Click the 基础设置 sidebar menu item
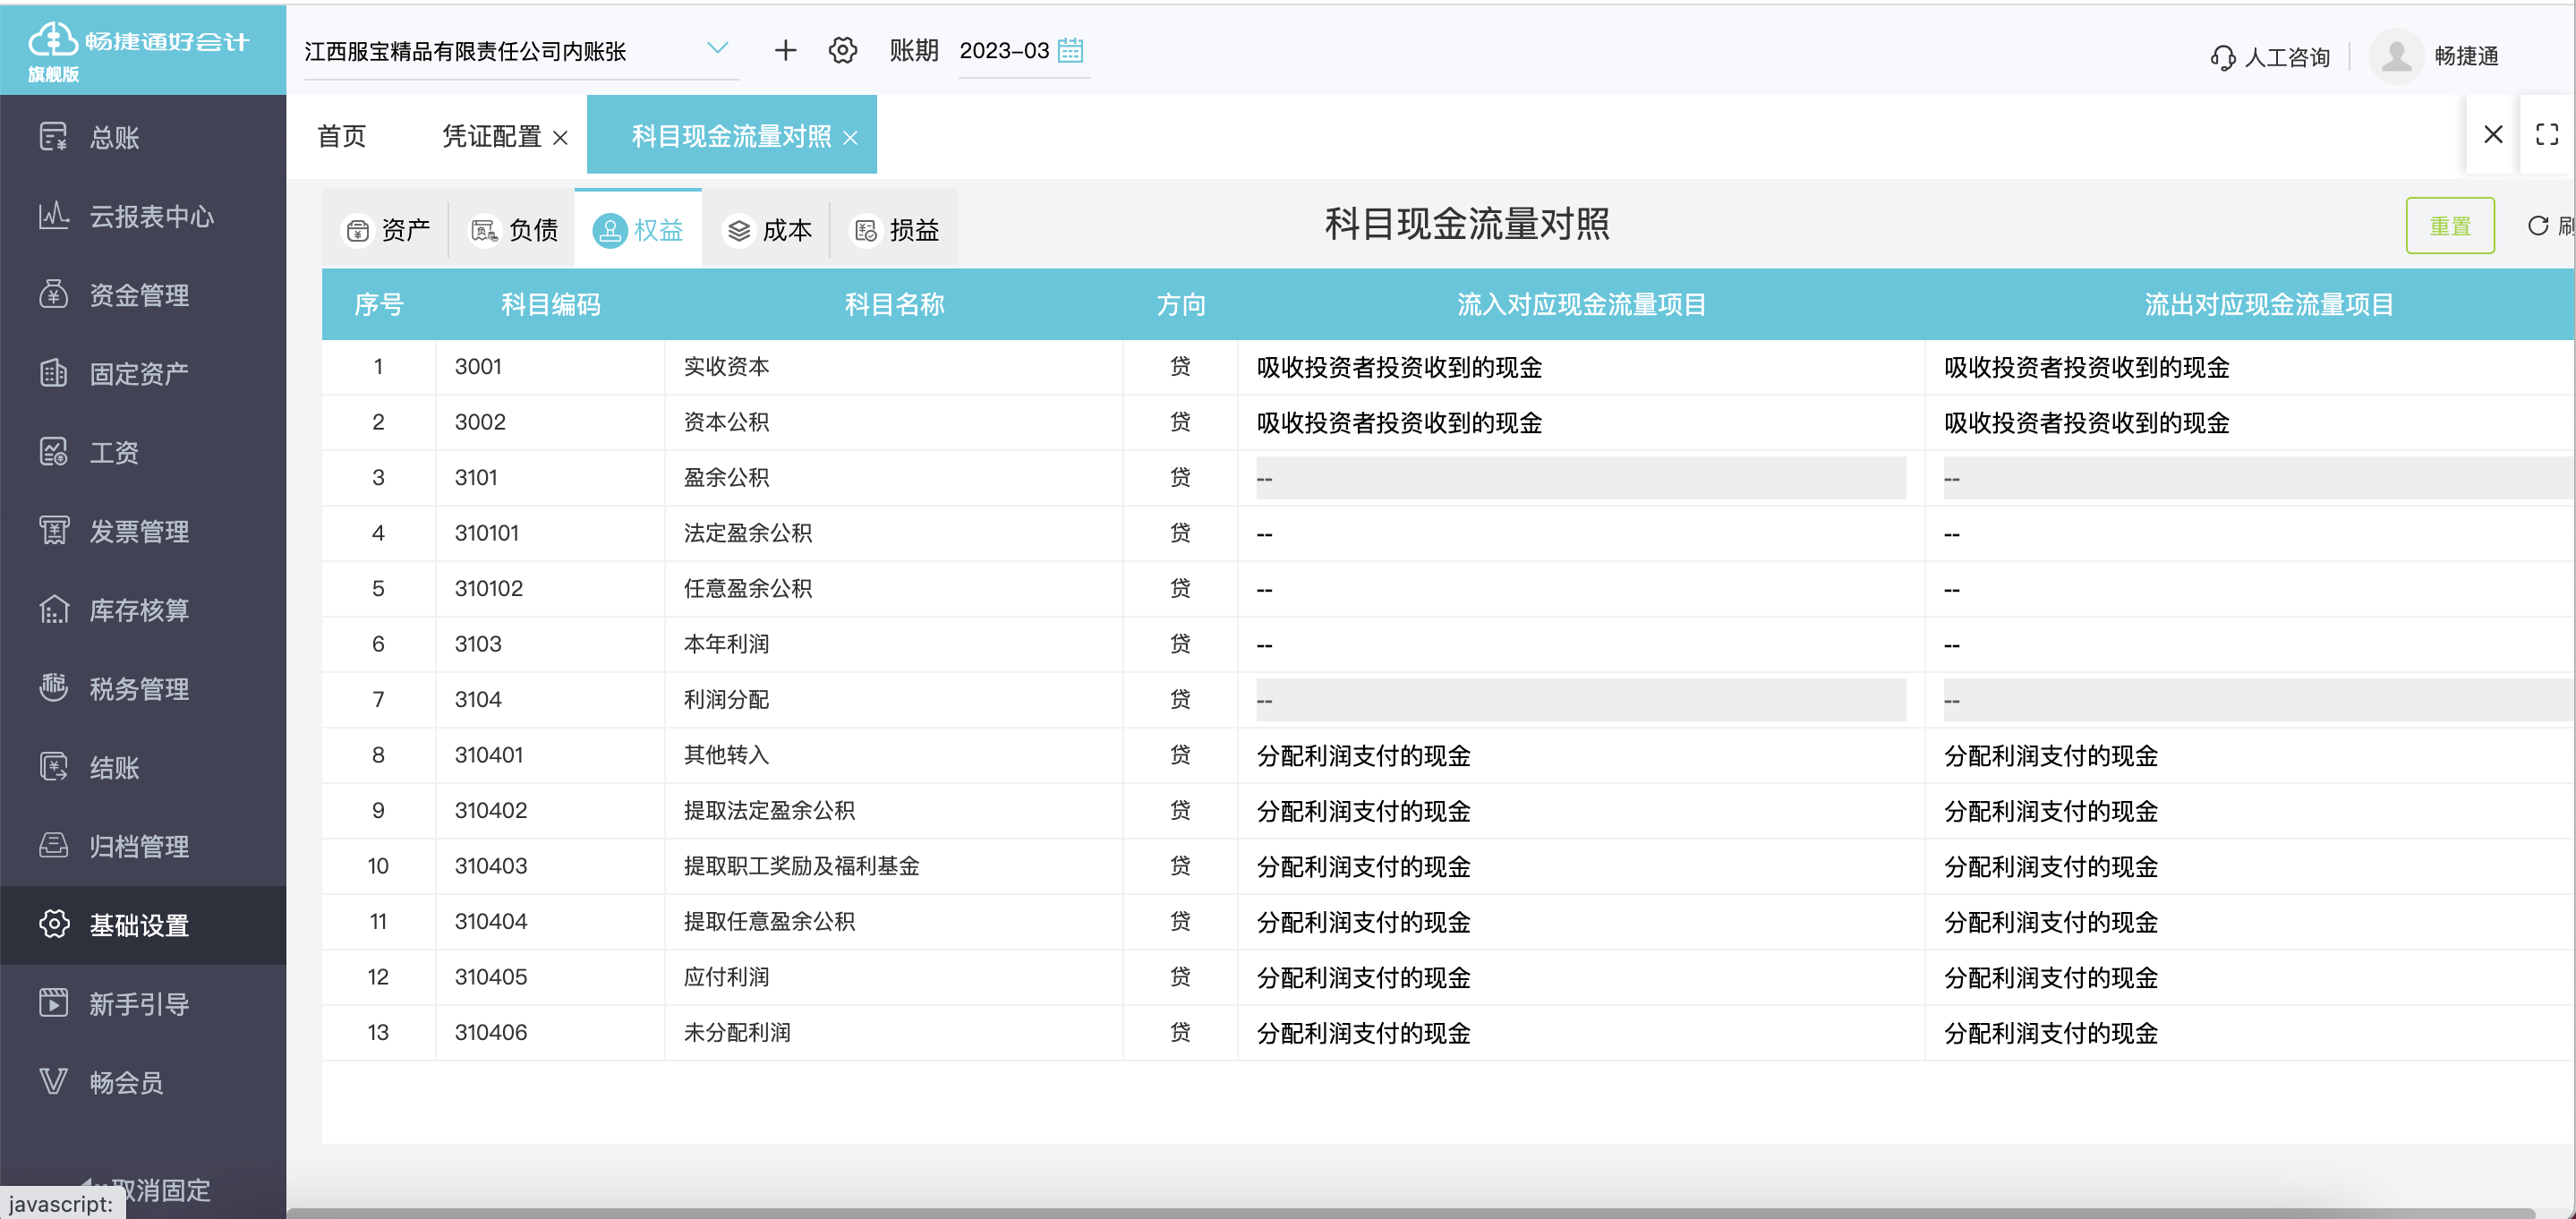The height and width of the screenshot is (1219, 2576). point(138,924)
